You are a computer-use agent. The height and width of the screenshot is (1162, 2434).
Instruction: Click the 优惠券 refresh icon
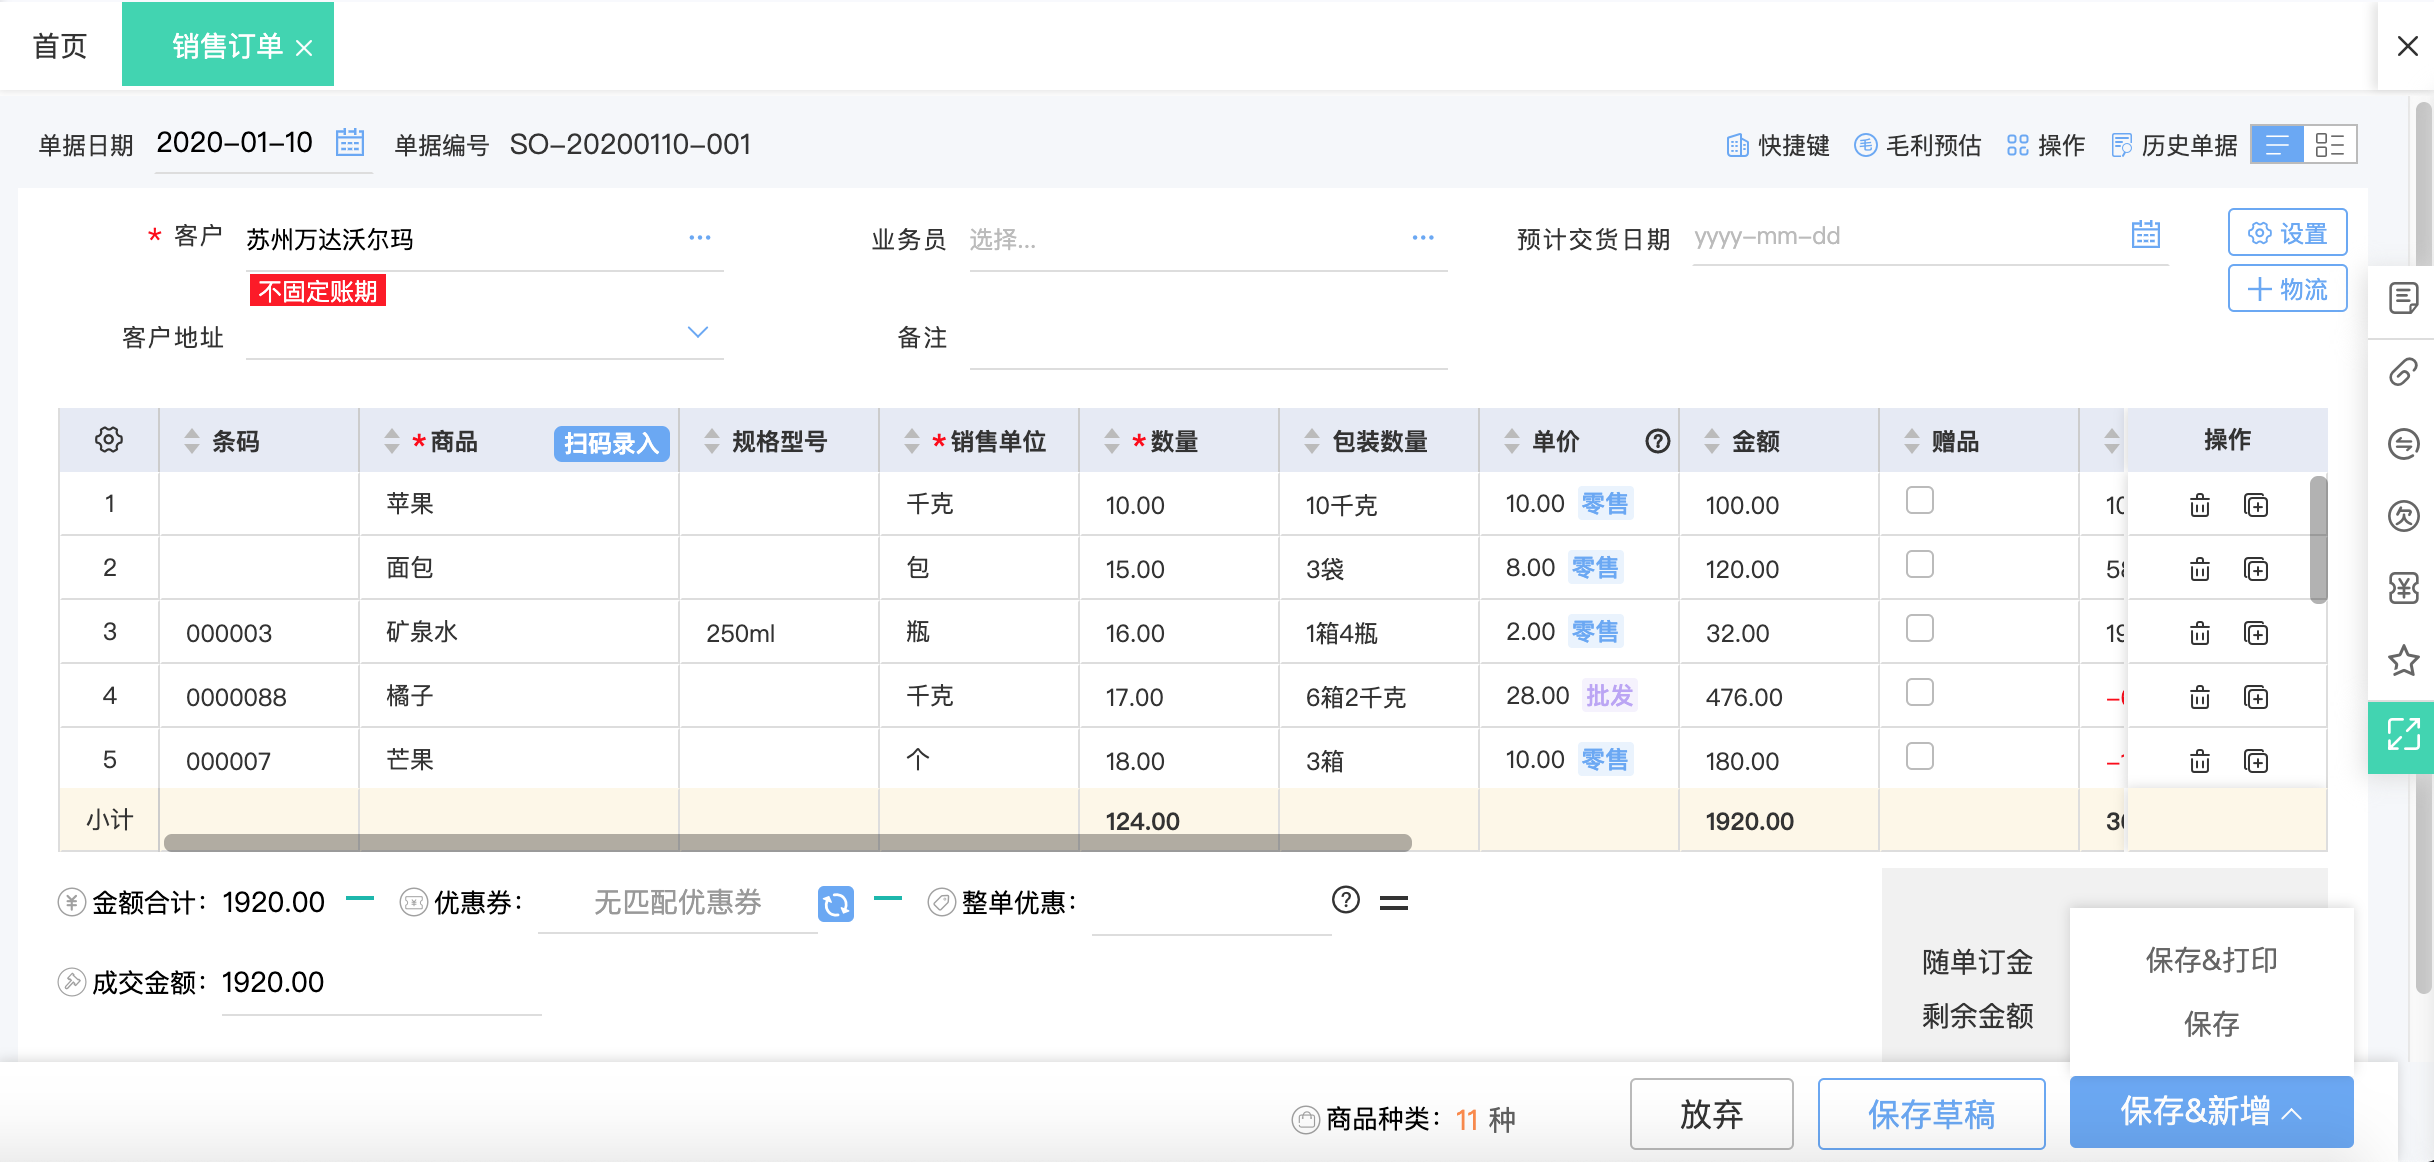point(838,903)
